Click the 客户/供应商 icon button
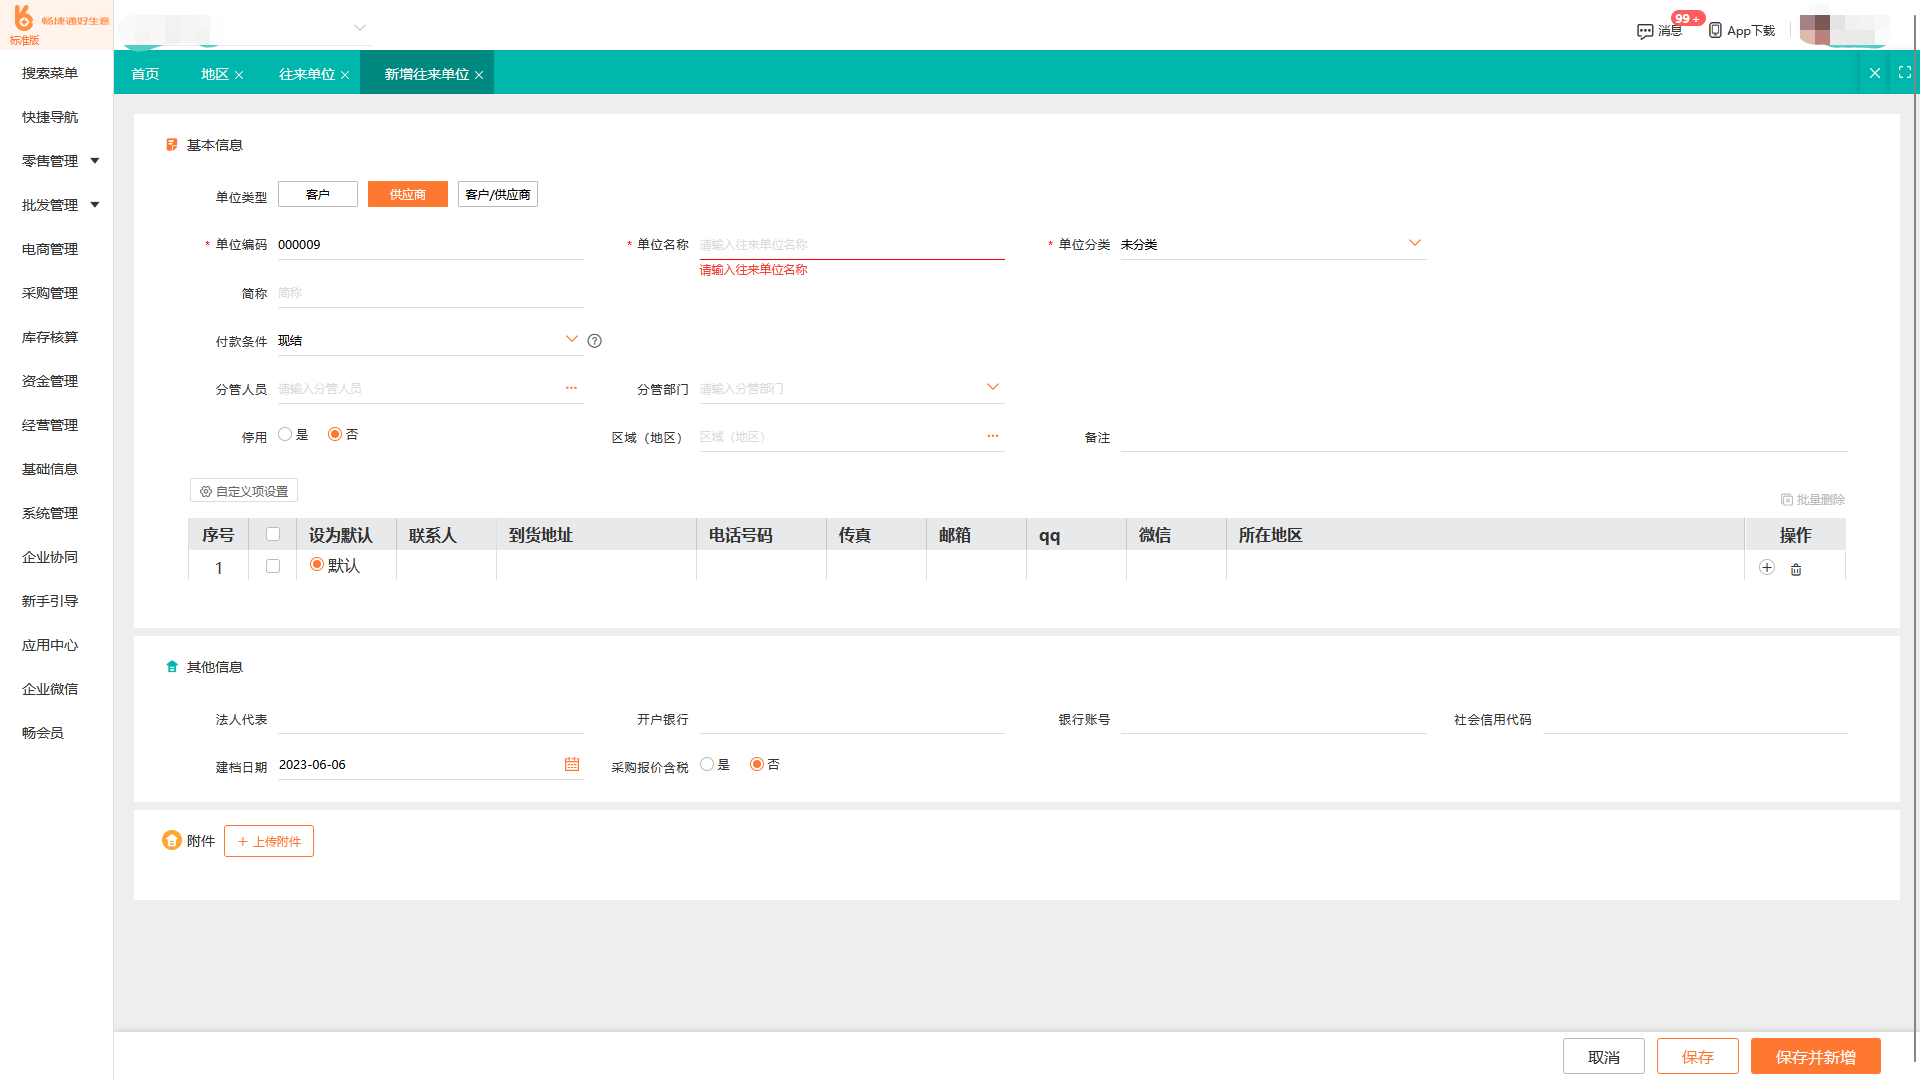This screenshot has height=1080, width=1920. [x=498, y=195]
